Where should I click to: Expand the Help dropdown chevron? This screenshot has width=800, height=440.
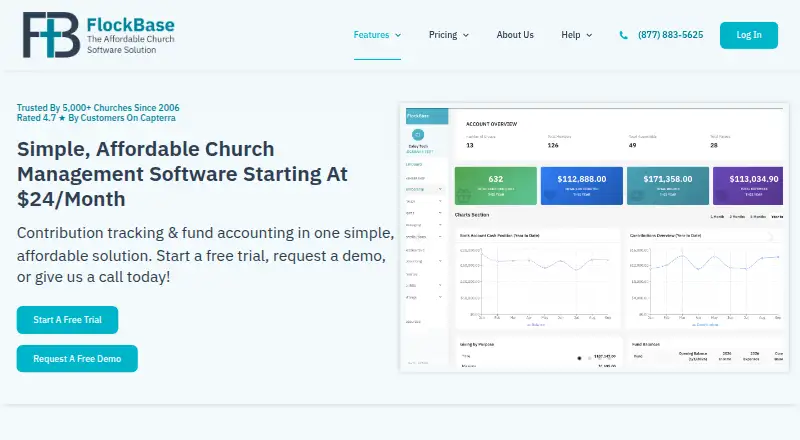click(589, 35)
